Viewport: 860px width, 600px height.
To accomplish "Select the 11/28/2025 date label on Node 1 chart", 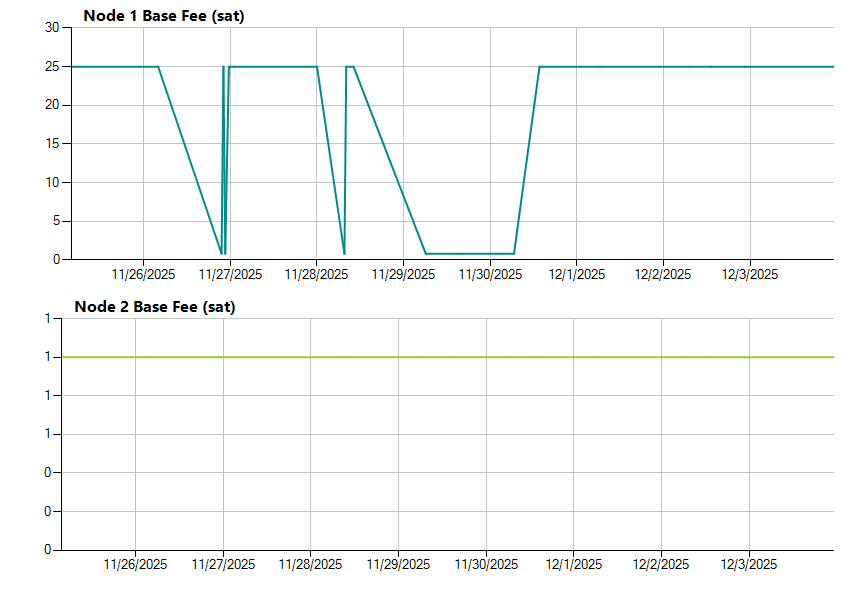I will [316, 274].
